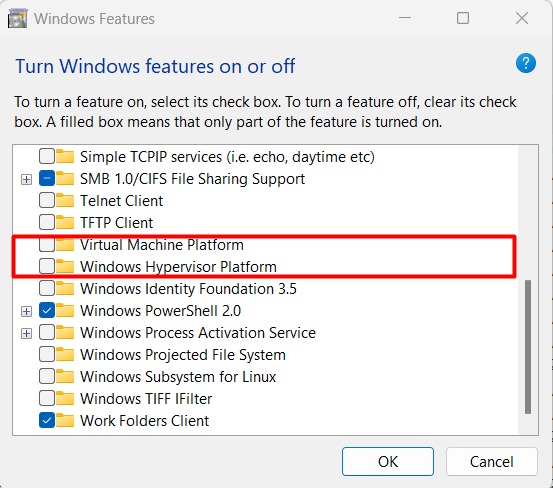553x488 pixels.
Task: Click the Windows Identity Foundation 3.5 folder icon
Action: (65, 288)
